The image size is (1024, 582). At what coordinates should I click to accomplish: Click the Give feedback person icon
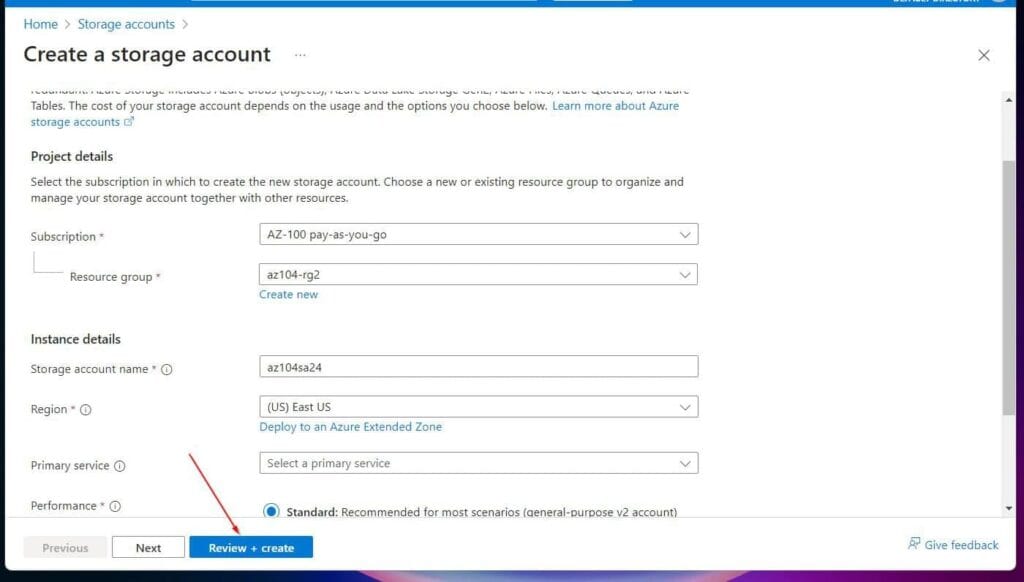click(x=914, y=543)
